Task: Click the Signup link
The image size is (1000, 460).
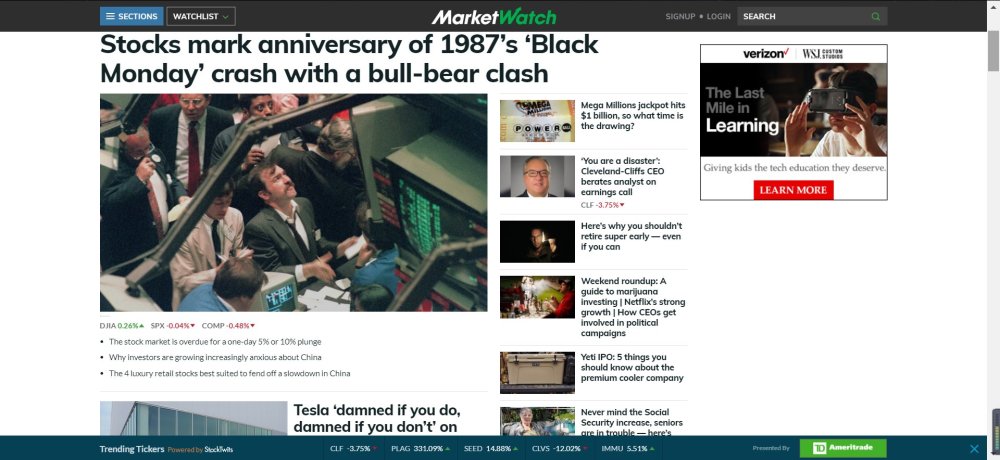Action: [680, 17]
